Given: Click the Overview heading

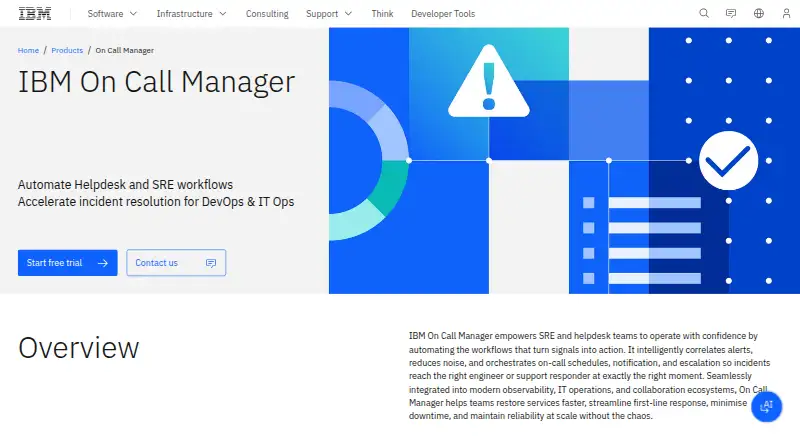Looking at the screenshot, I should click(79, 348).
